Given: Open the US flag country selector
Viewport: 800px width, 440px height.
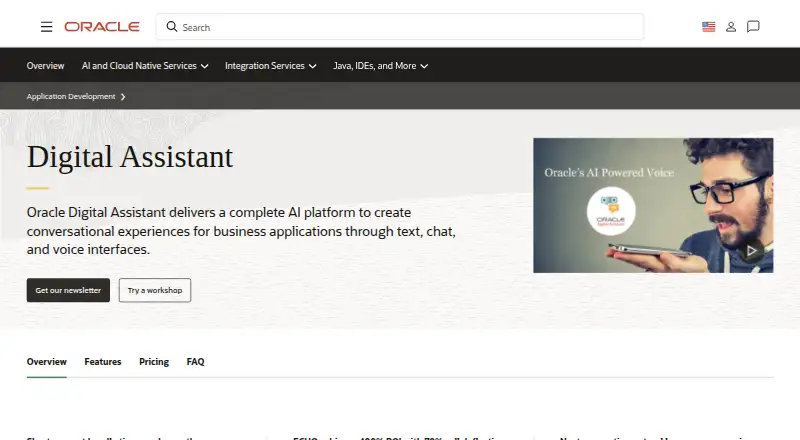Looking at the screenshot, I should [x=709, y=27].
